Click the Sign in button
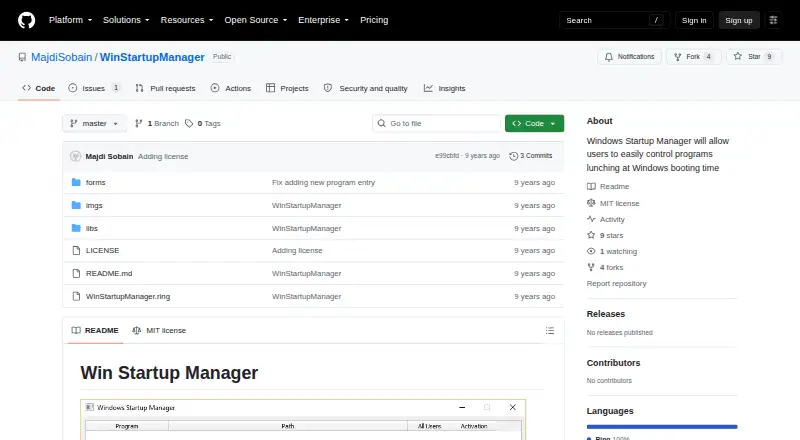 click(x=694, y=20)
